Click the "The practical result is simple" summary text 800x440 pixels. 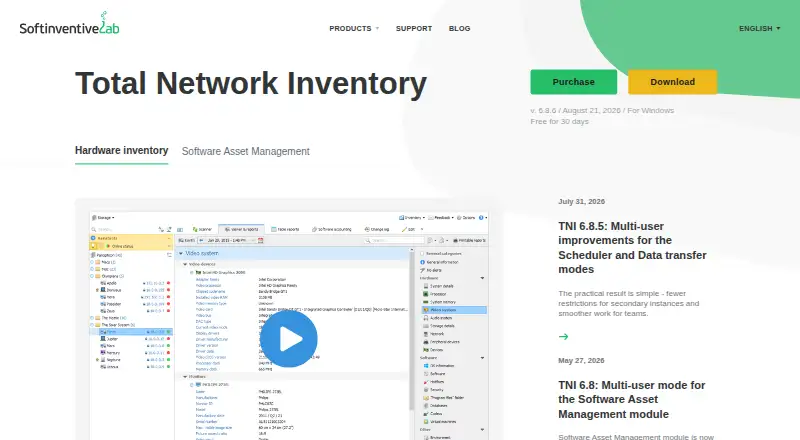(x=629, y=303)
